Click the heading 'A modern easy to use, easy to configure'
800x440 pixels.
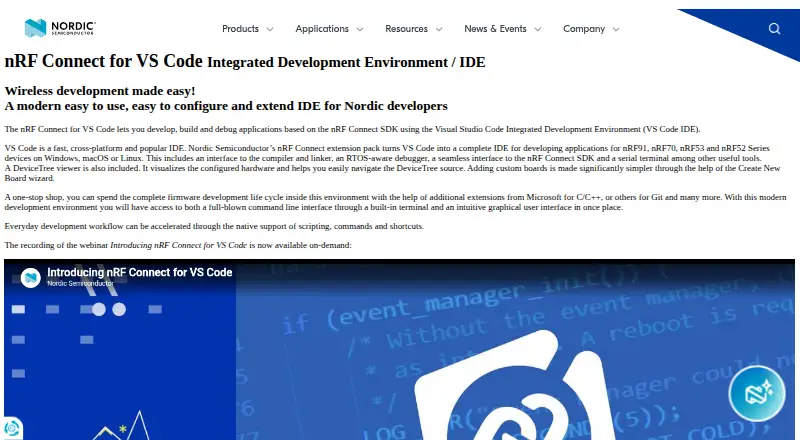pos(226,106)
